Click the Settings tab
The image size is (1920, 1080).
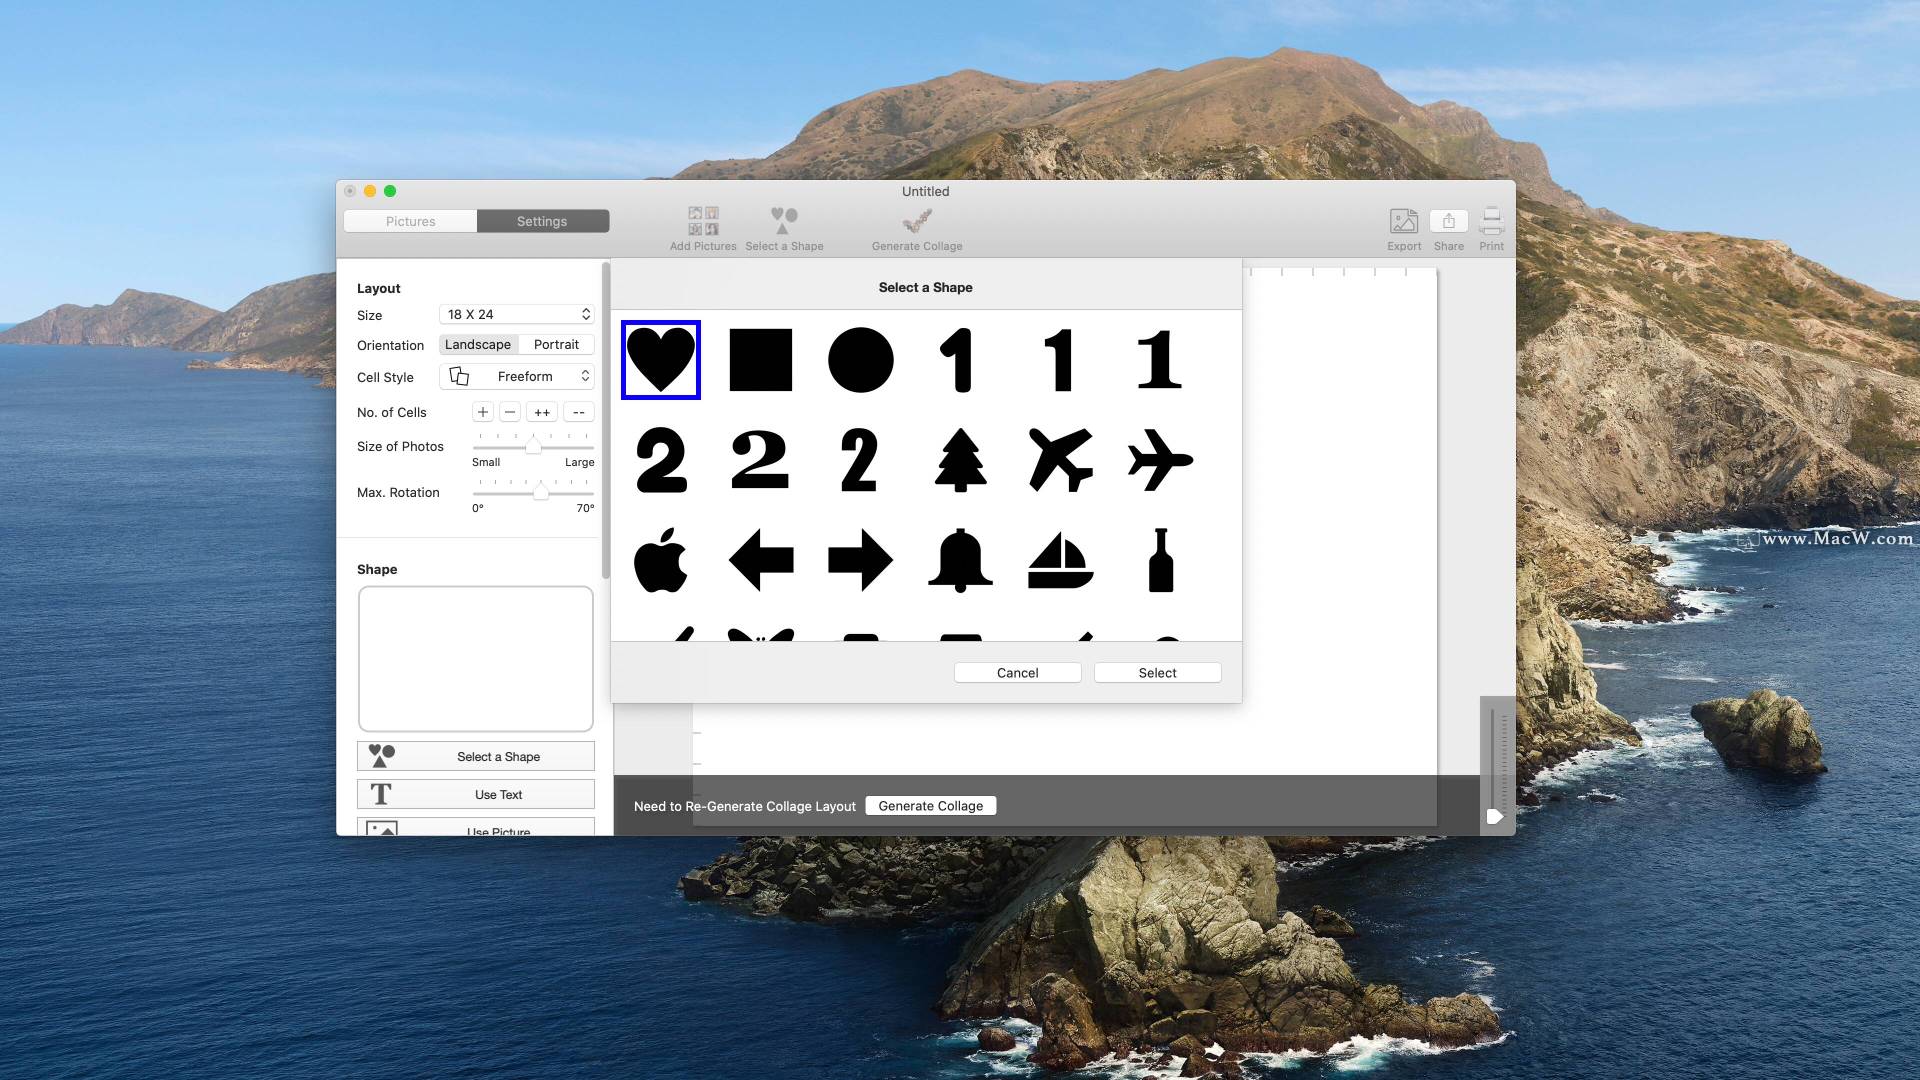pos(542,221)
